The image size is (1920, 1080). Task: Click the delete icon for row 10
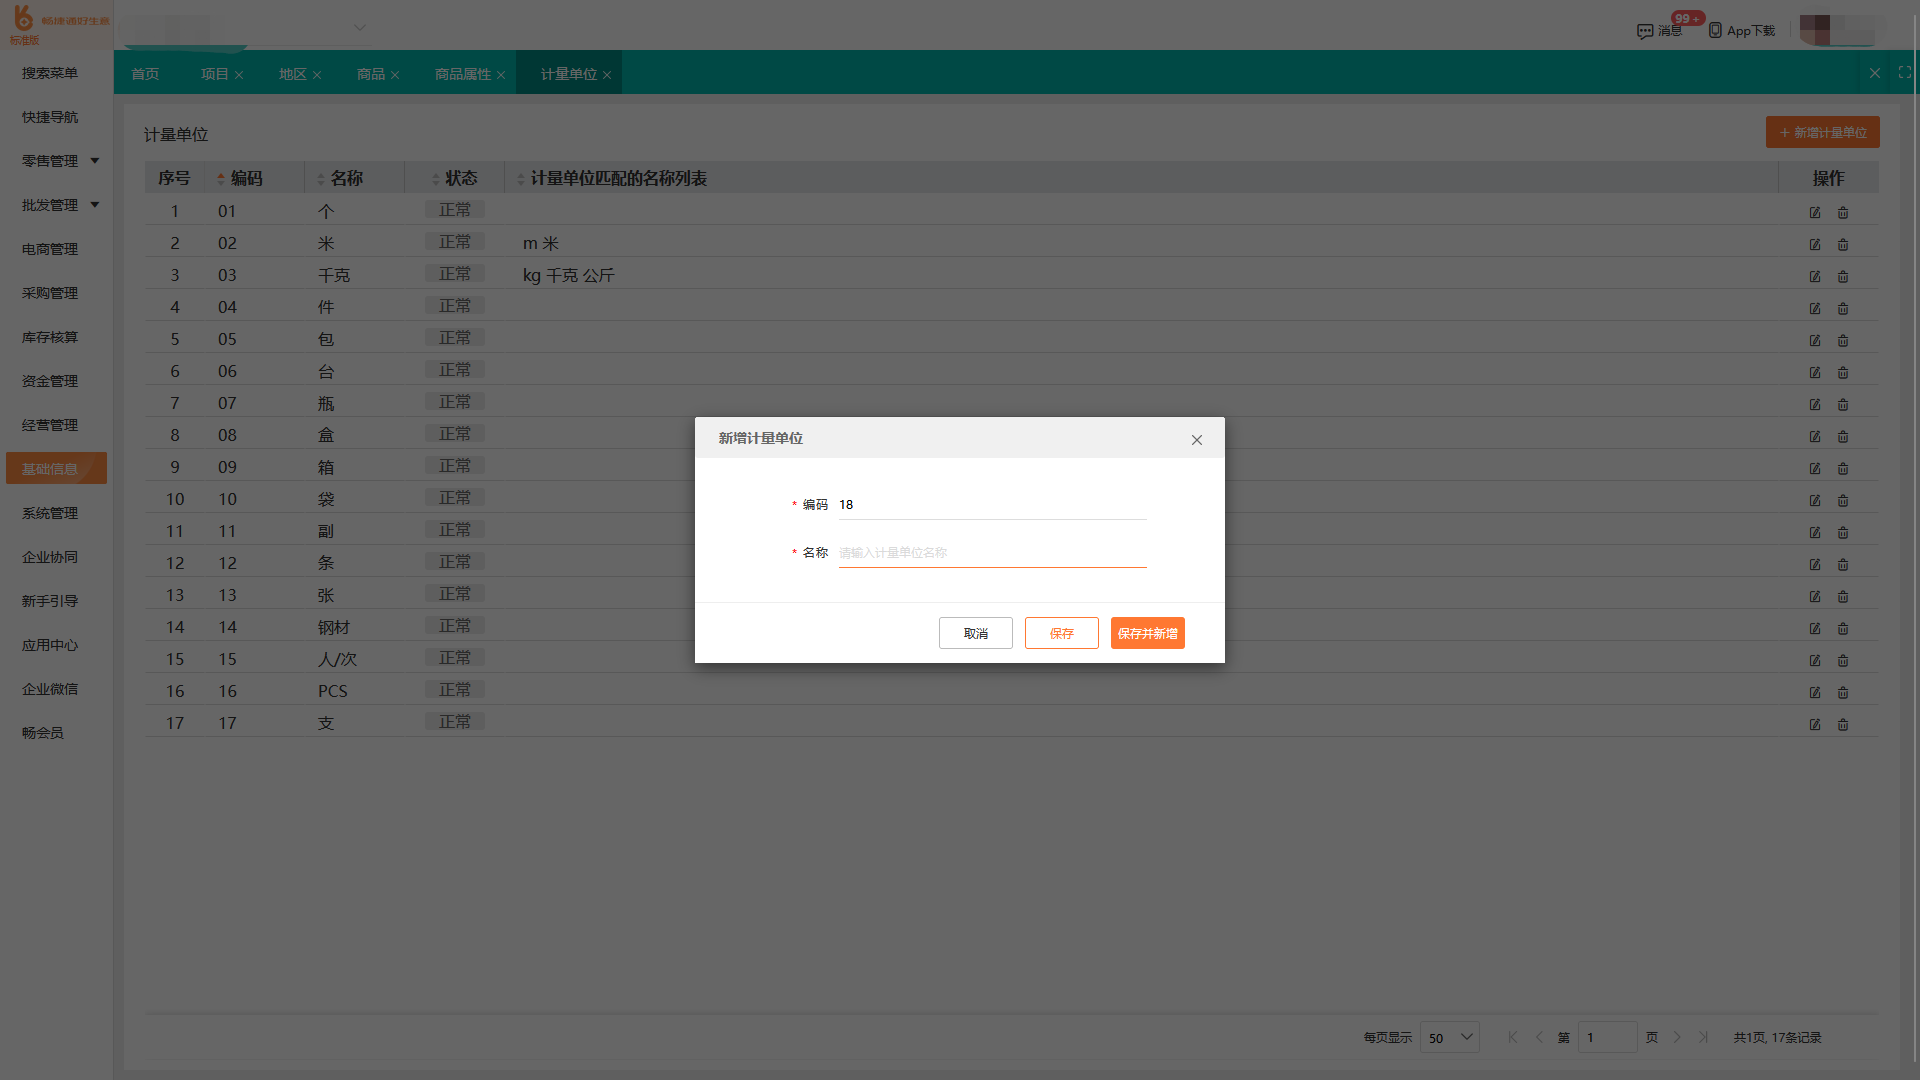pos(1844,500)
